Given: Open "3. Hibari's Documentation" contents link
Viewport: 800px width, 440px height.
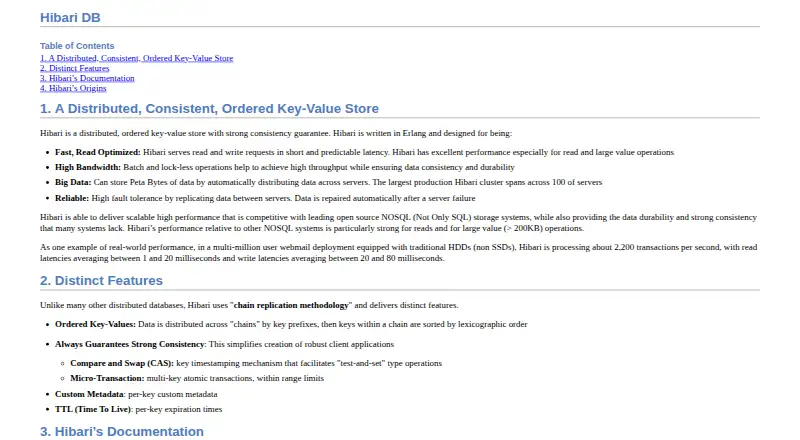Looking at the screenshot, I should coord(87,78).
